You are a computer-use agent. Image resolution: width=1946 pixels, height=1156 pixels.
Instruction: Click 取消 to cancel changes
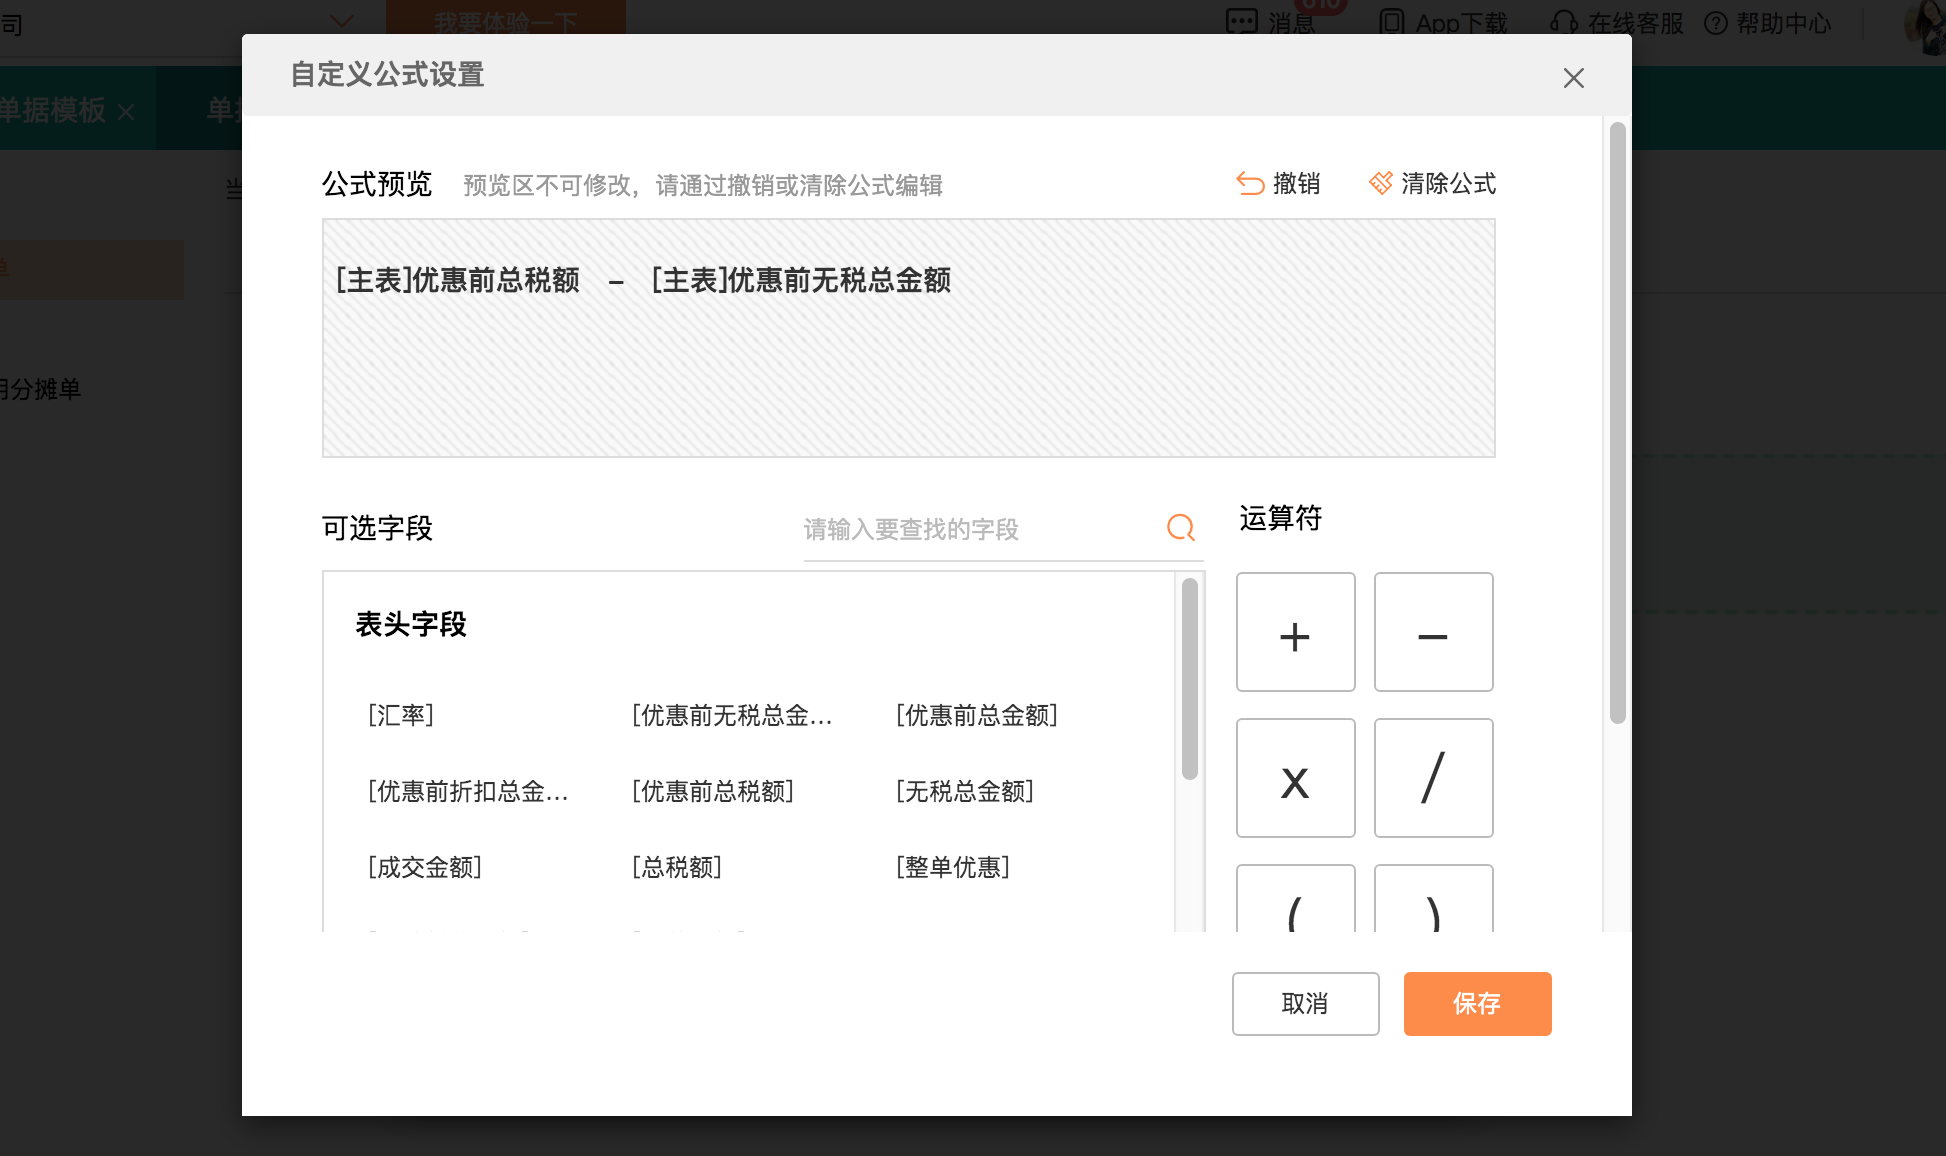tap(1305, 1003)
